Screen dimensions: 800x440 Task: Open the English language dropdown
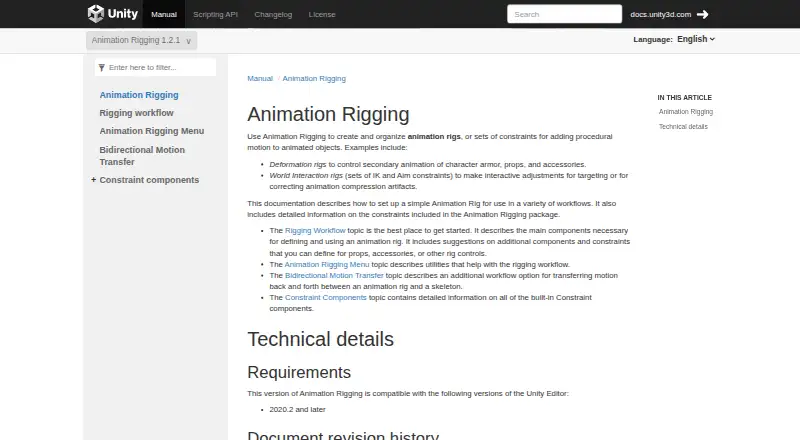click(x=696, y=39)
